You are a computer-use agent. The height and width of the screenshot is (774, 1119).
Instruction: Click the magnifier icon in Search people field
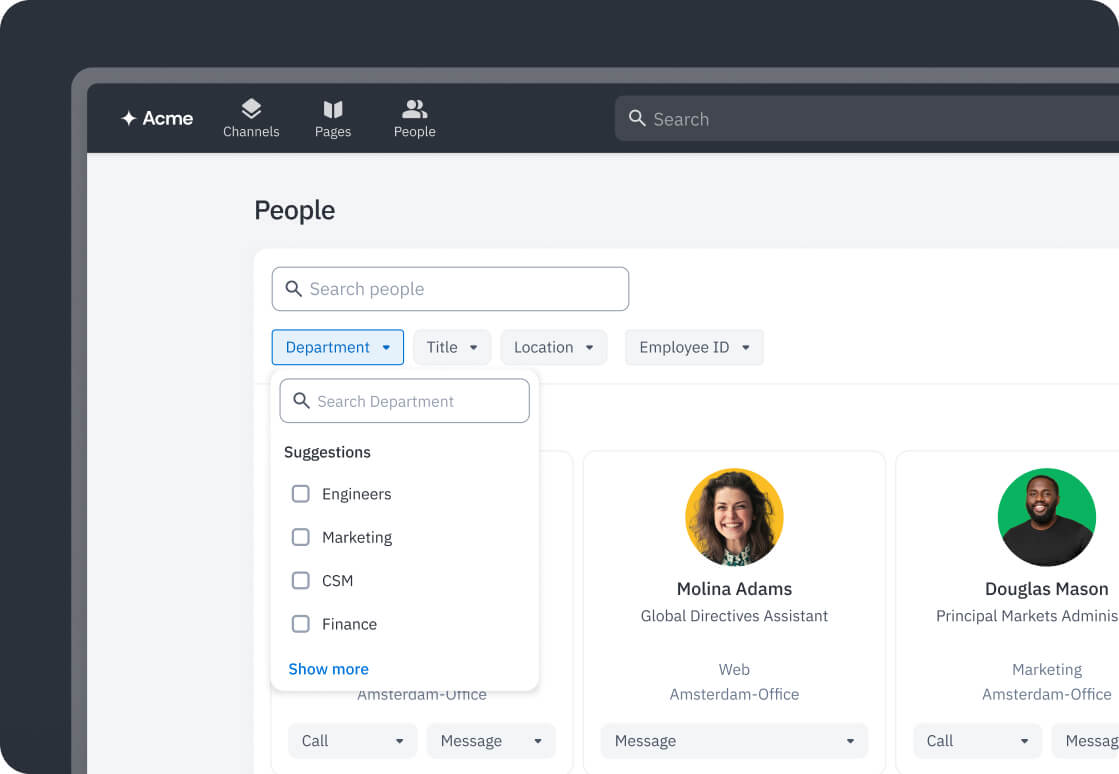tap(293, 289)
